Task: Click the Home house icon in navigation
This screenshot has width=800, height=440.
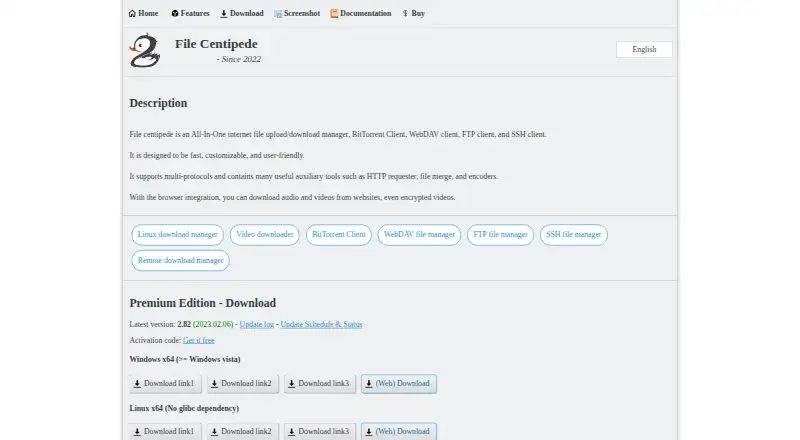Action: 132,14
